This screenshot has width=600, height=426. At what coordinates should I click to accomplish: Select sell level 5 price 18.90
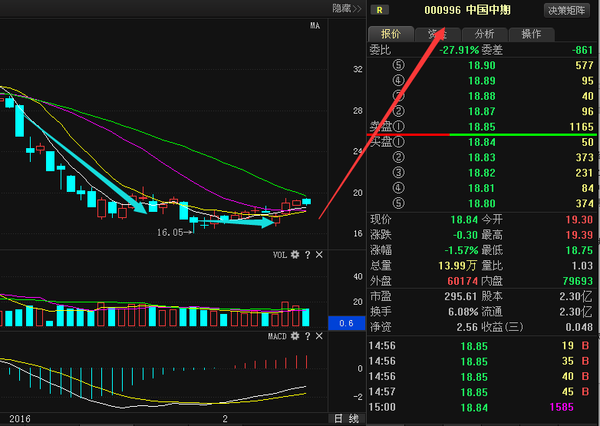(x=483, y=64)
